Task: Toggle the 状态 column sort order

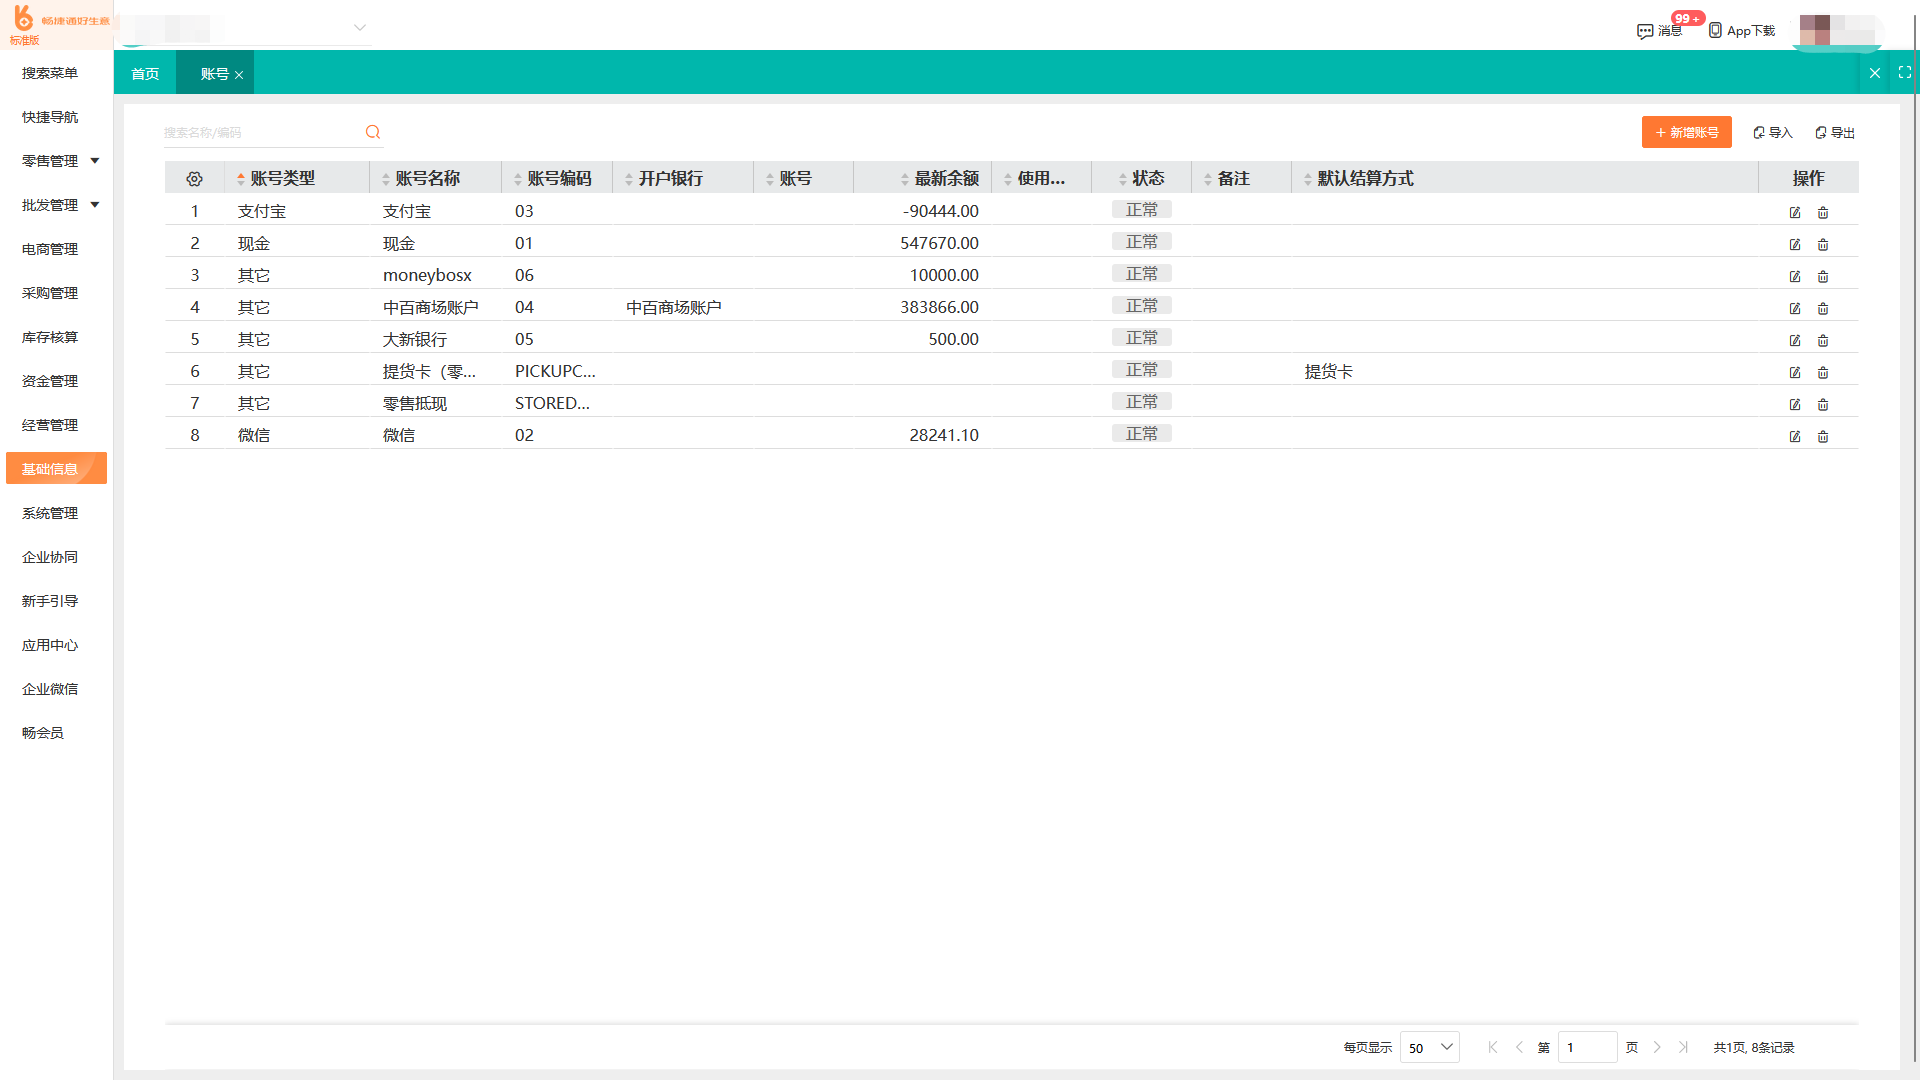Action: pyautogui.click(x=1142, y=178)
